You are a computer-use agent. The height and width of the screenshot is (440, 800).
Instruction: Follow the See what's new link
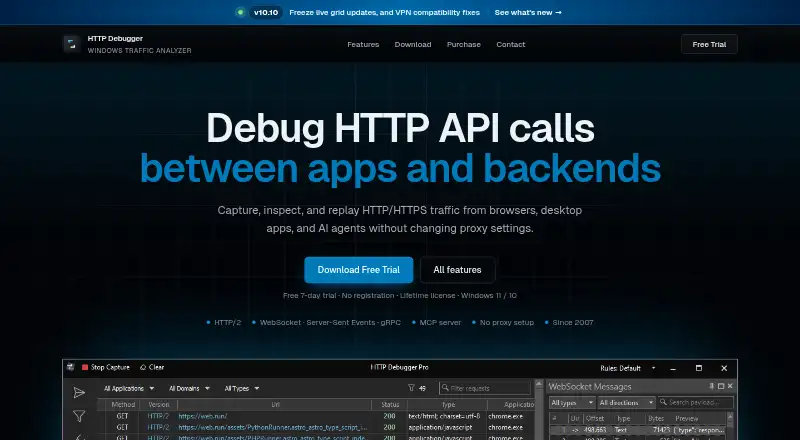(x=528, y=12)
